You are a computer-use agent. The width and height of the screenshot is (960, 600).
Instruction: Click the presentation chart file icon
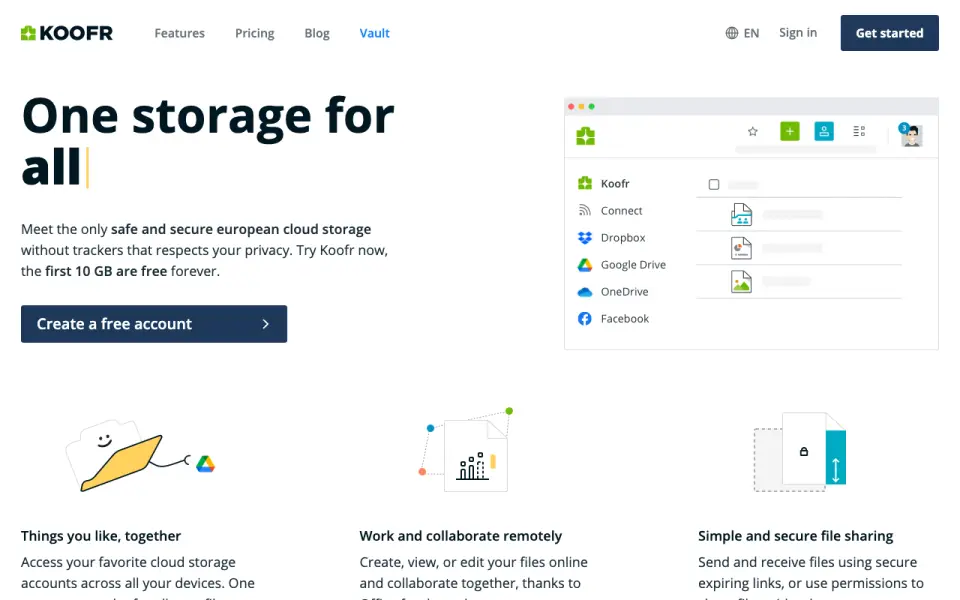[741, 248]
